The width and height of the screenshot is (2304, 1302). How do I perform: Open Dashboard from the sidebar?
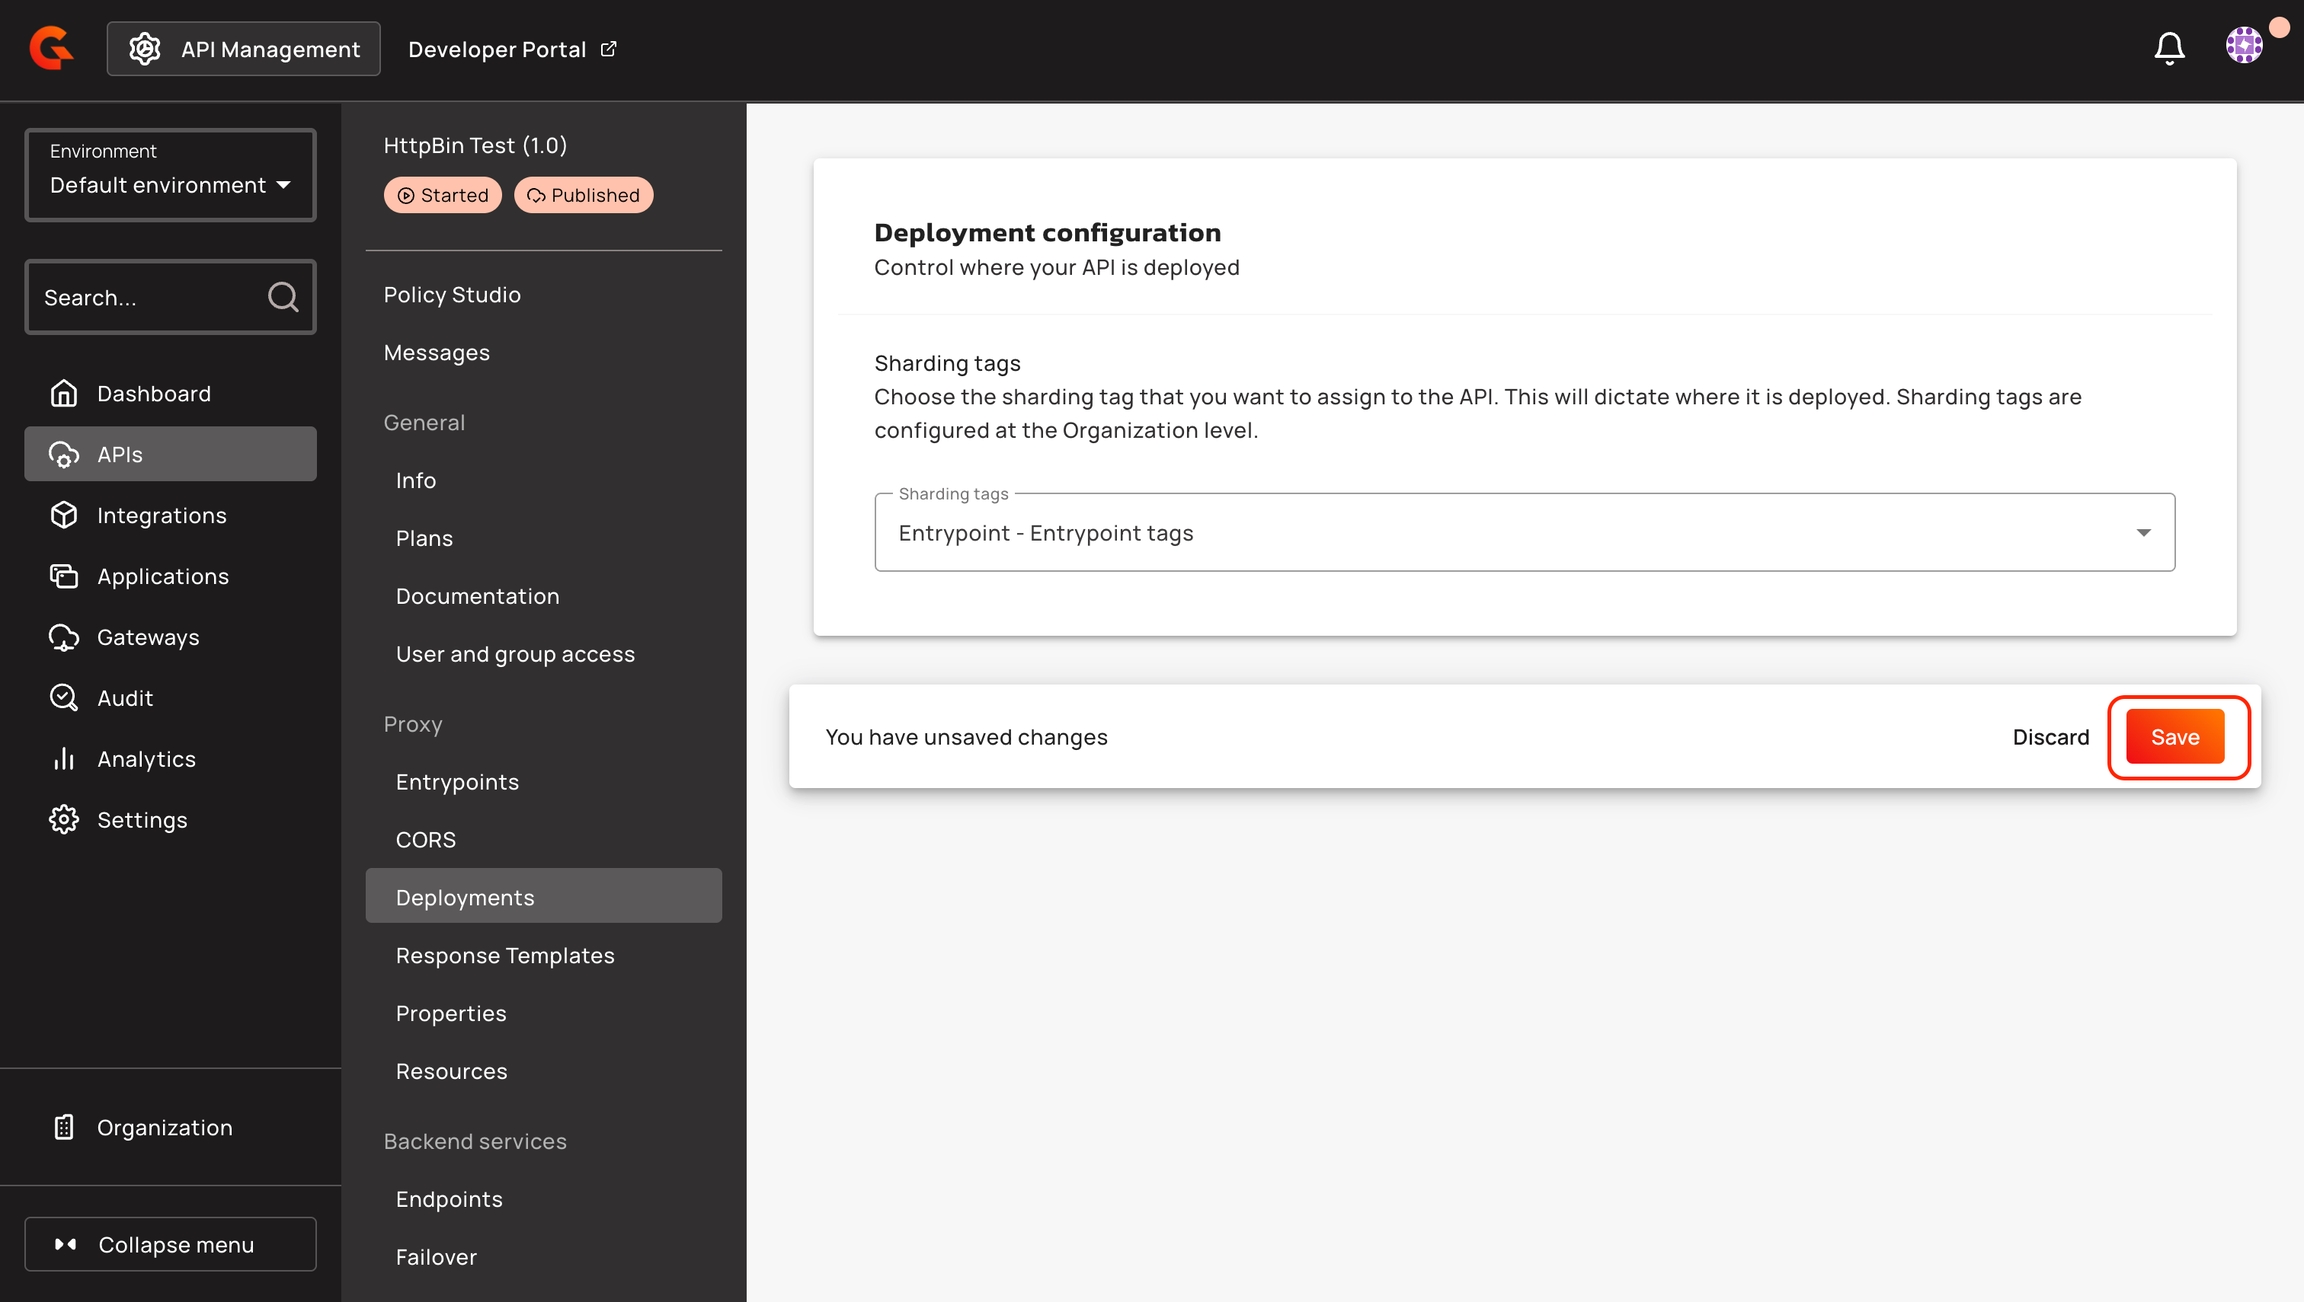tap(153, 394)
